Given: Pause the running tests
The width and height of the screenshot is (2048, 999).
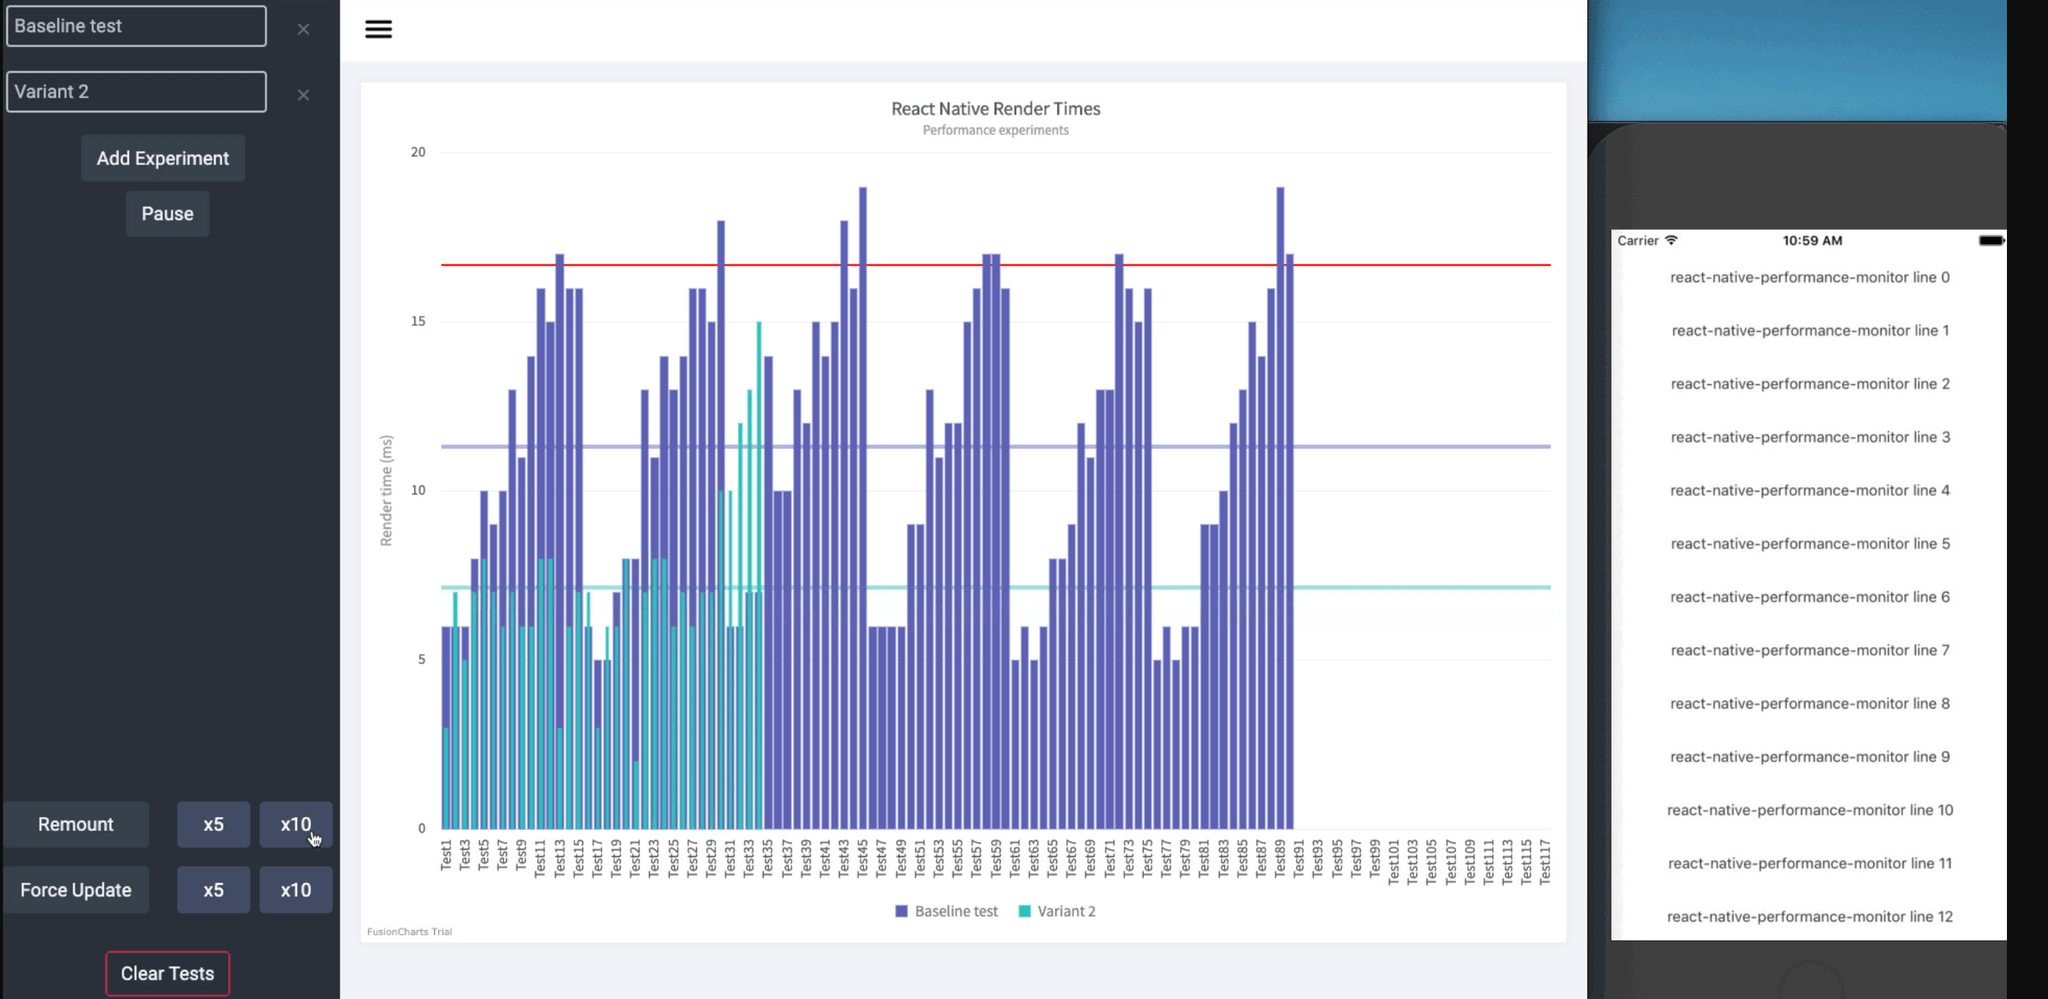Looking at the screenshot, I should (167, 214).
